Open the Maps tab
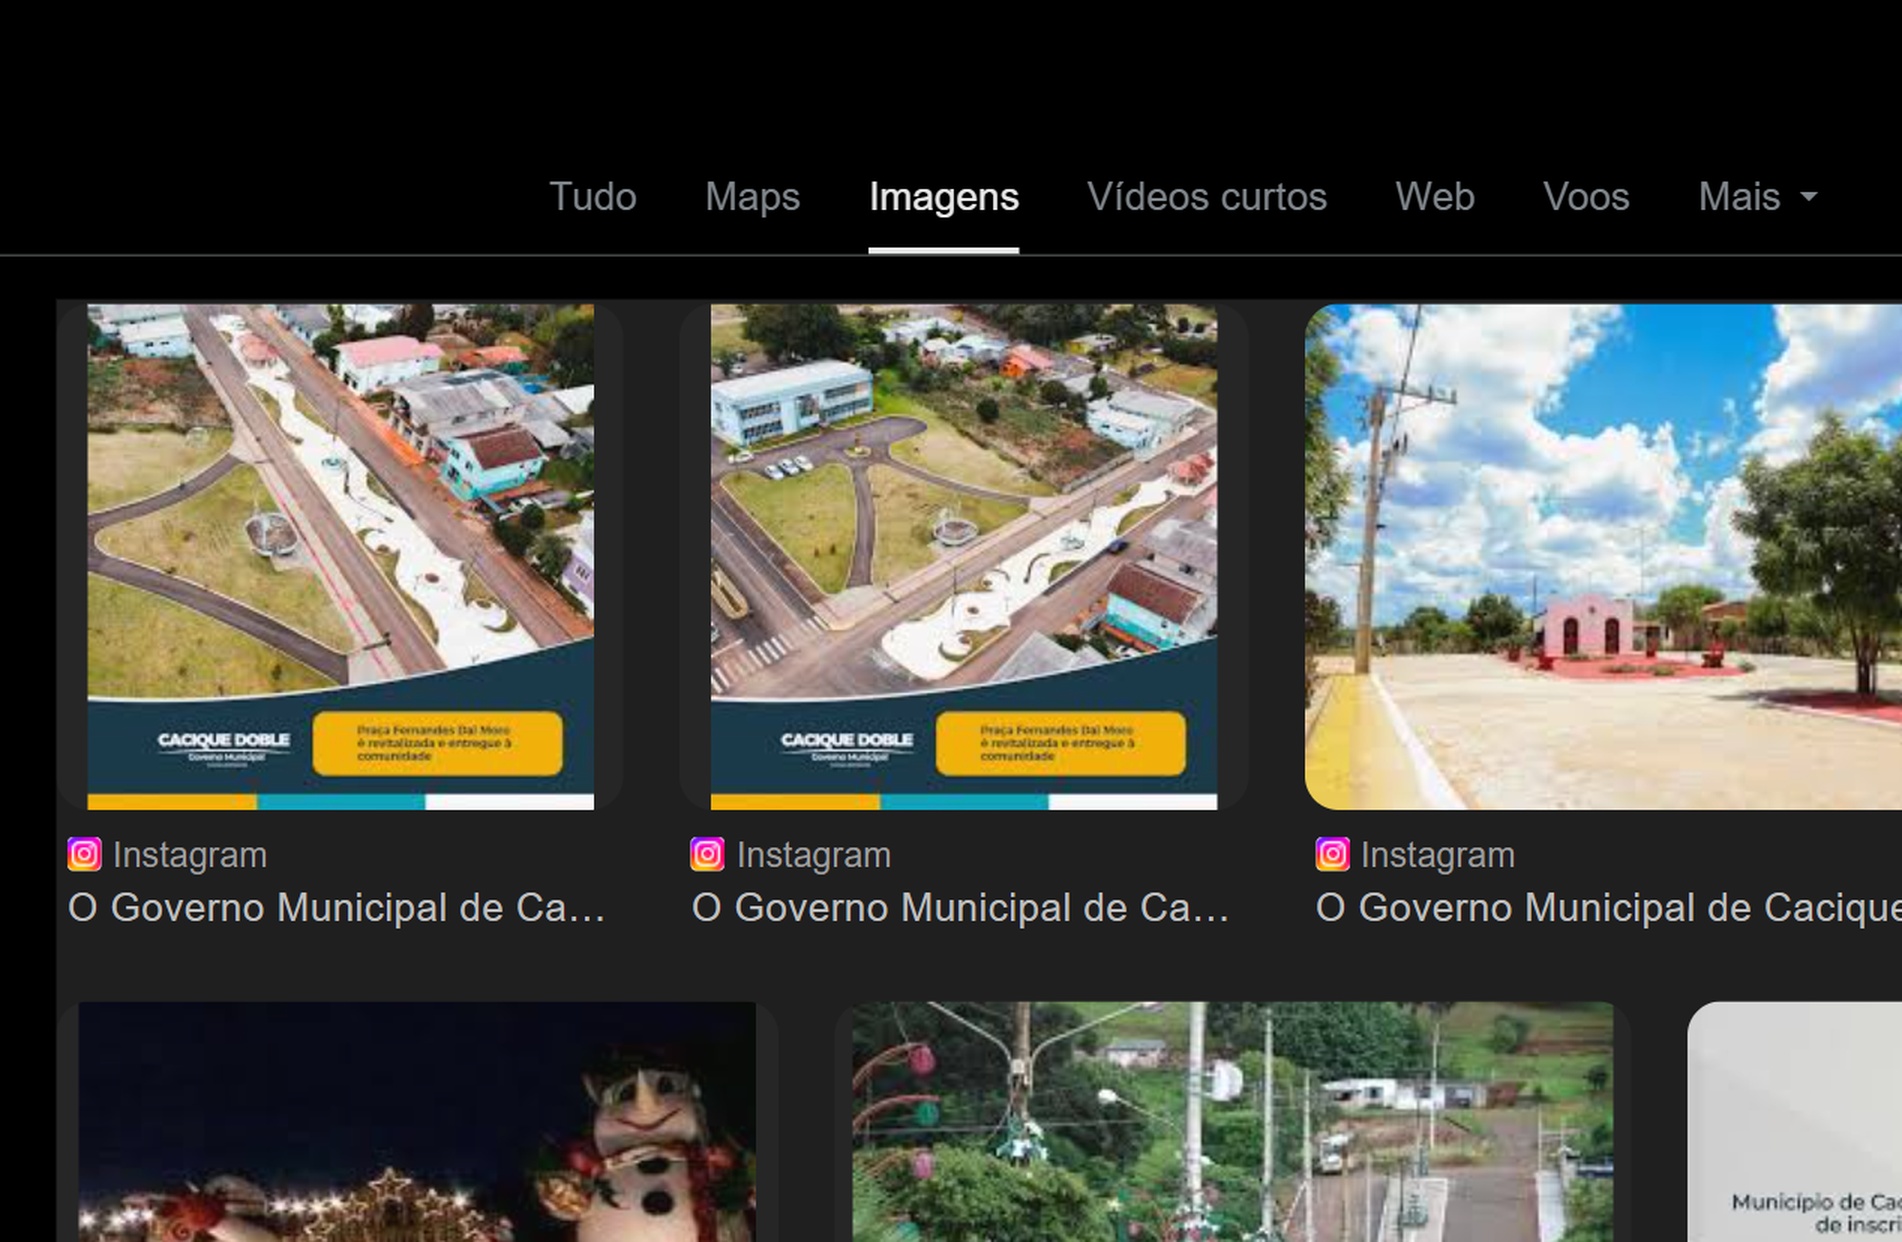The width and height of the screenshot is (1902, 1242). point(752,197)
